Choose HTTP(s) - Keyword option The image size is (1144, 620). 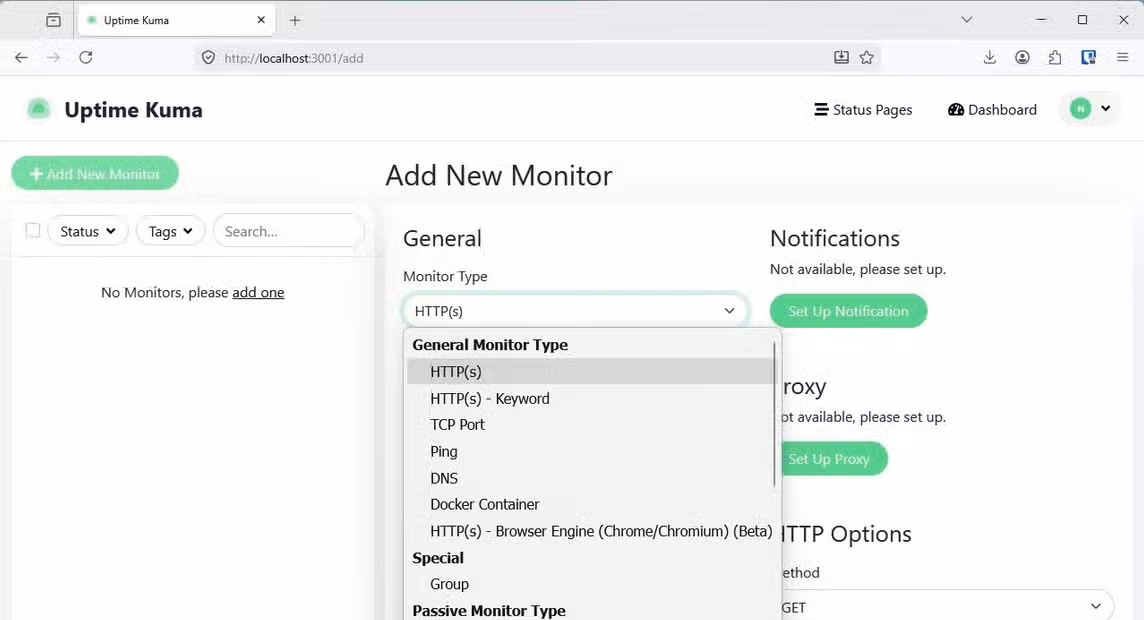pyautogui.click(x=590, y=398)
